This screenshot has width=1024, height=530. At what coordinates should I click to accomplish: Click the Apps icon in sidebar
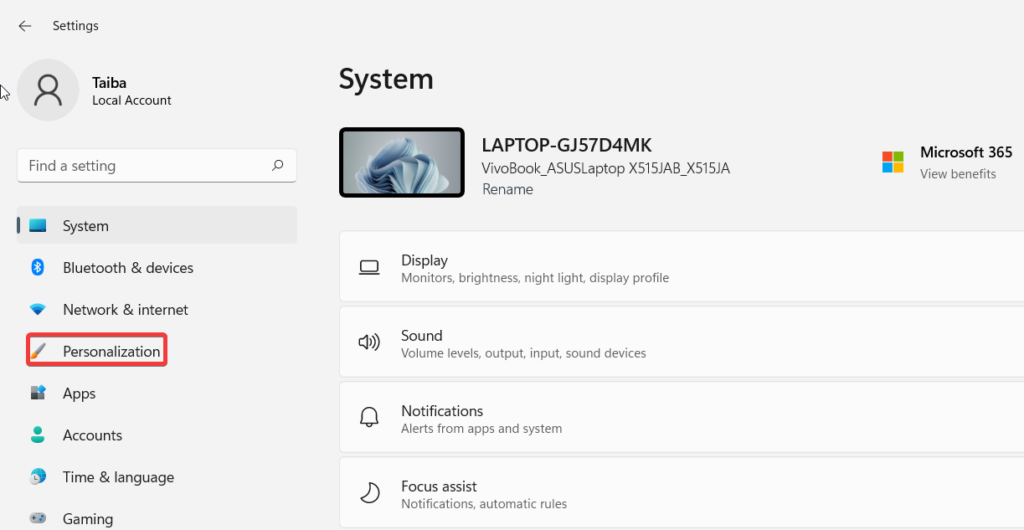point(38,393)
